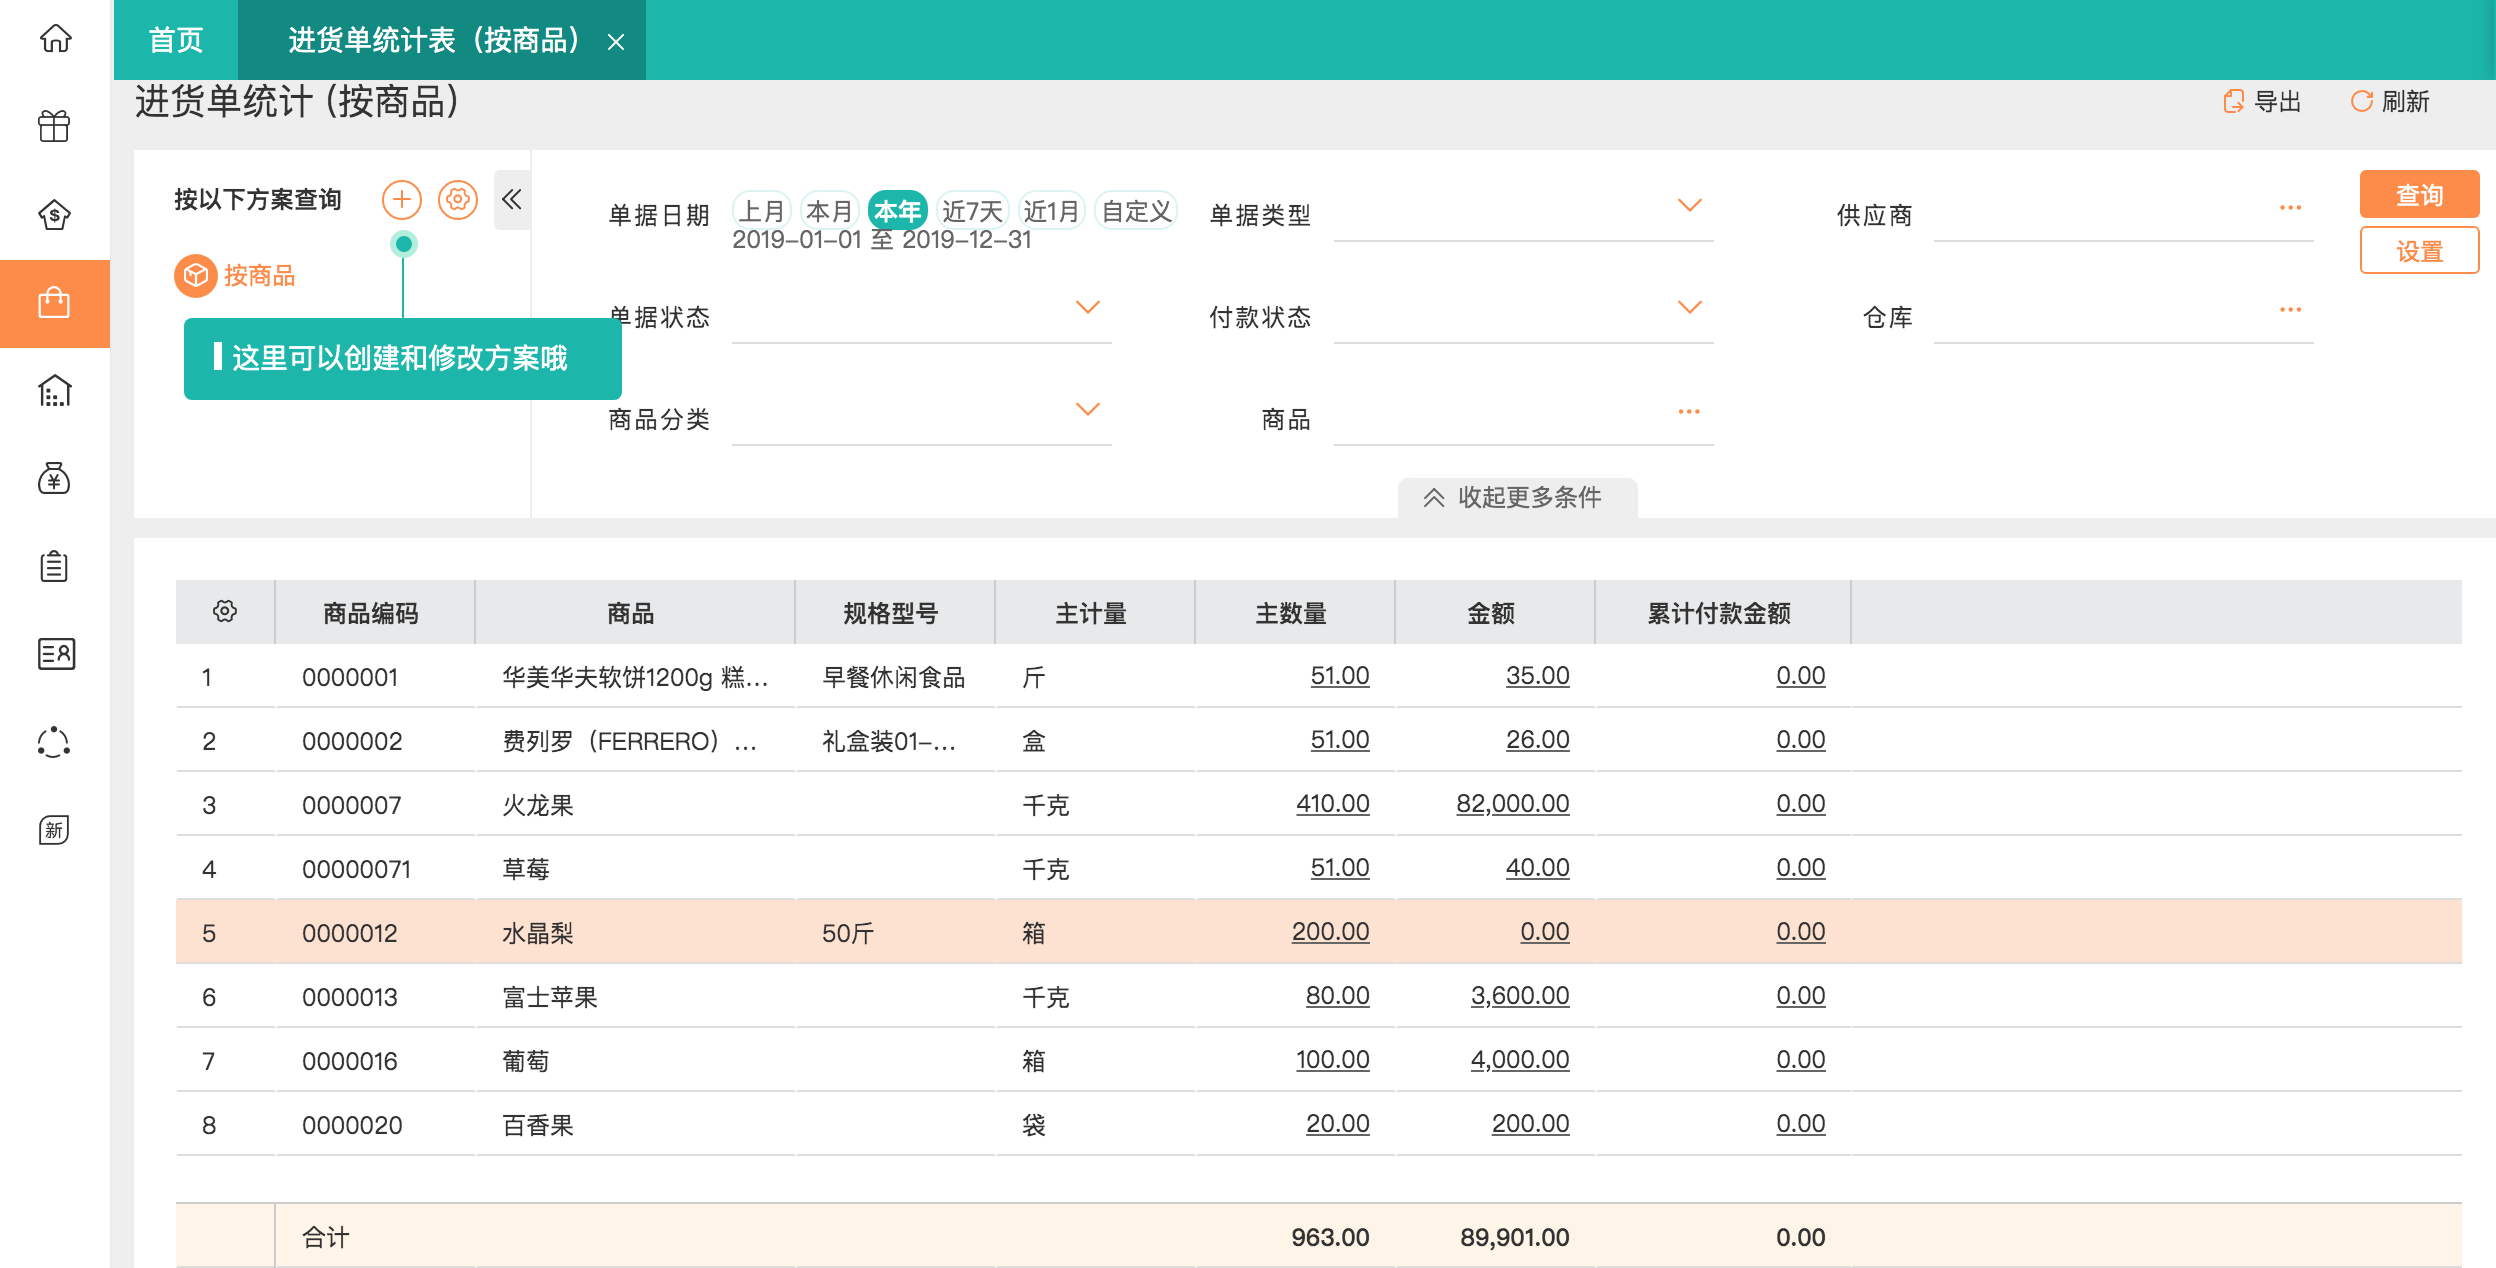
Task: Click the collapse panel (<<) icon
Action: click(x=512, y=197)
